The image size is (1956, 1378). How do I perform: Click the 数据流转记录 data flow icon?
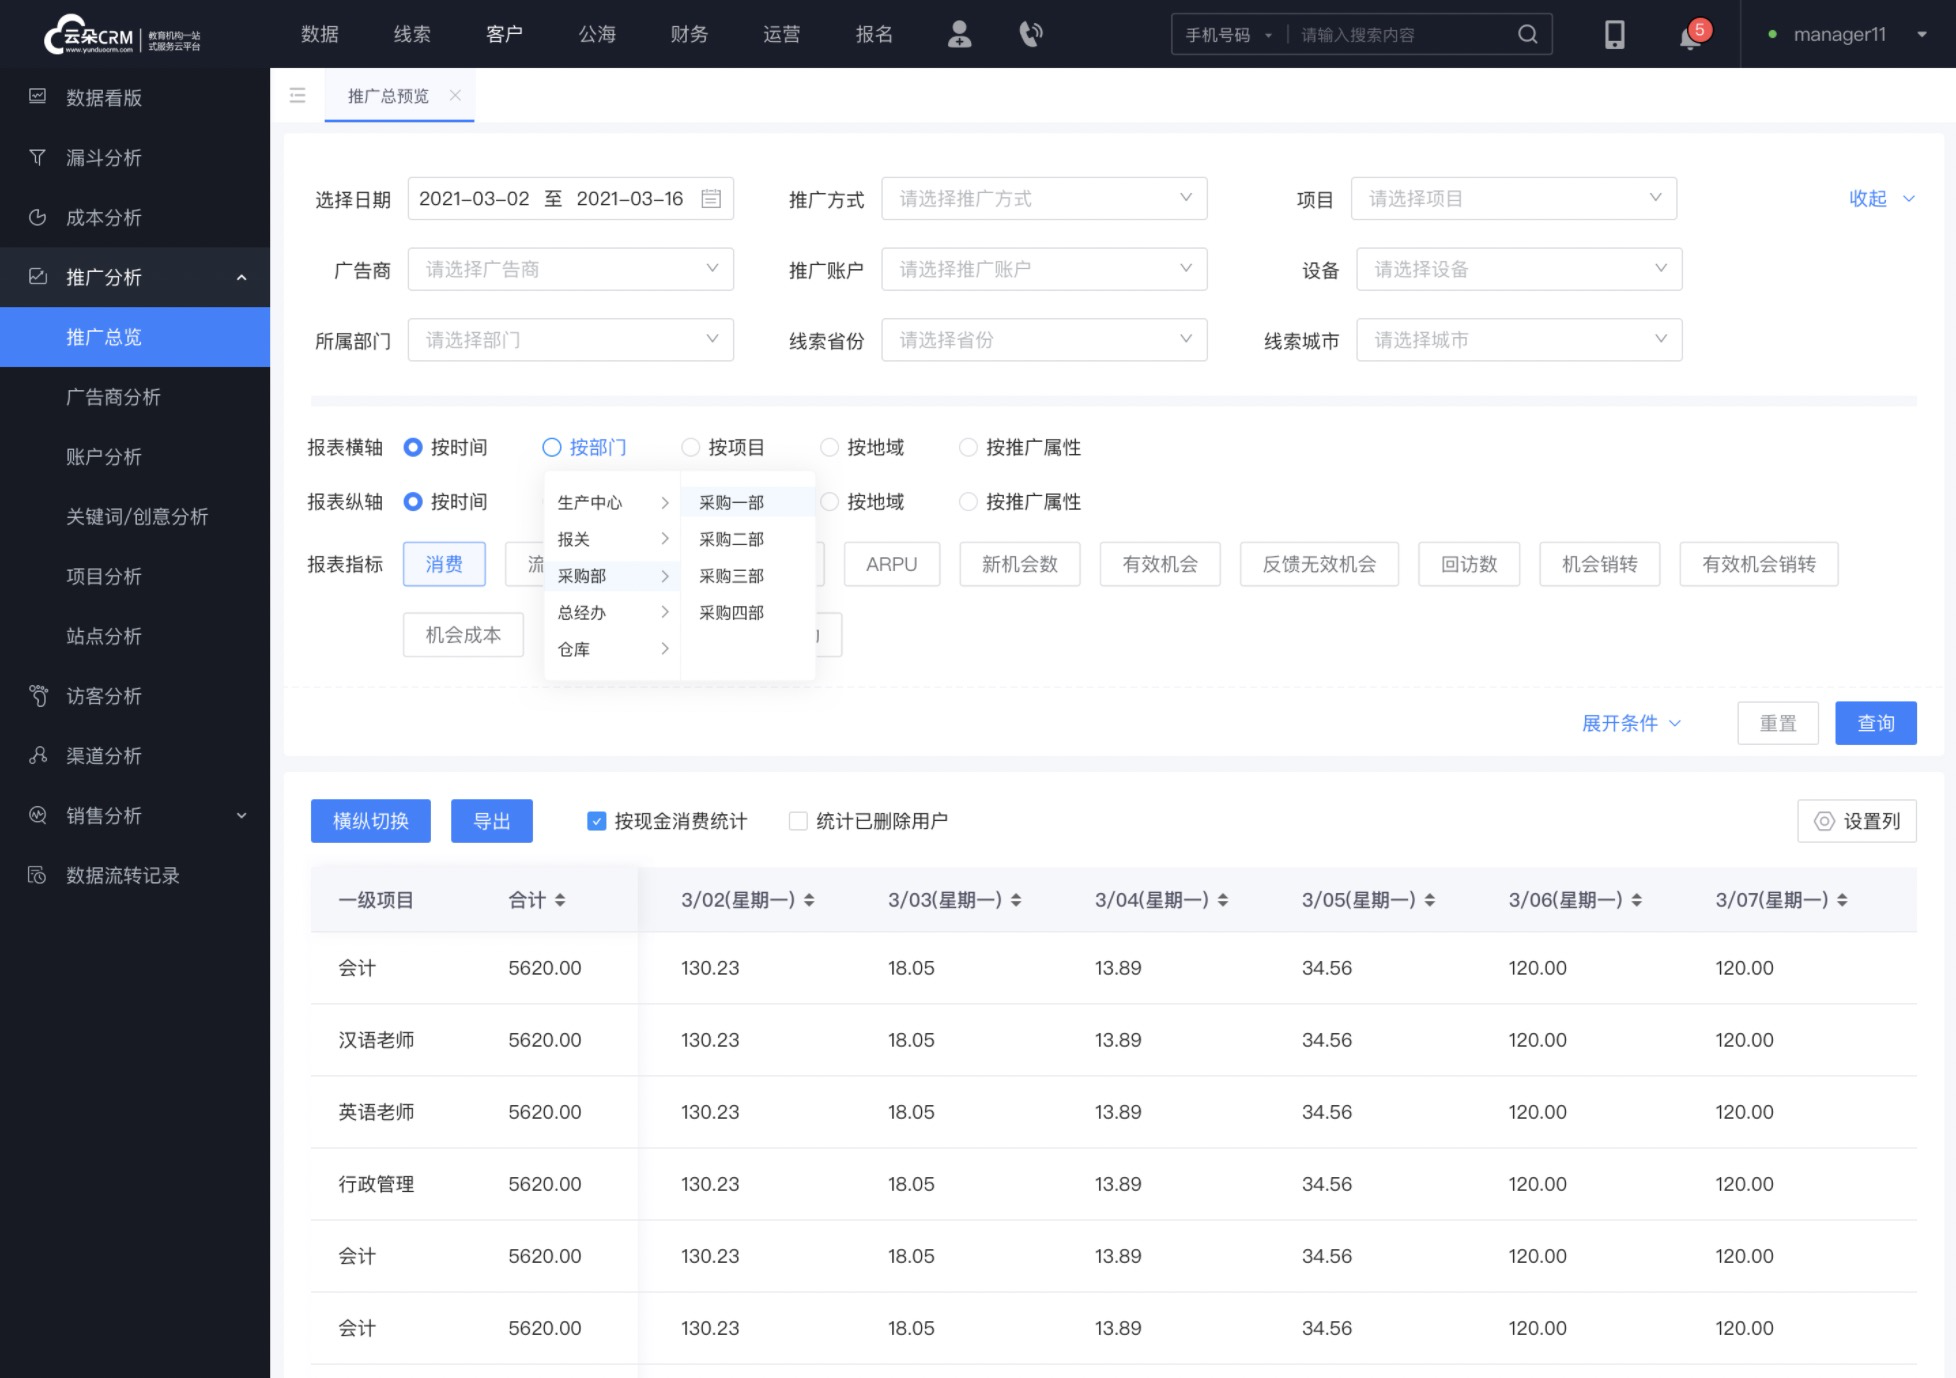pyautogui.click(x=36, y=875)
